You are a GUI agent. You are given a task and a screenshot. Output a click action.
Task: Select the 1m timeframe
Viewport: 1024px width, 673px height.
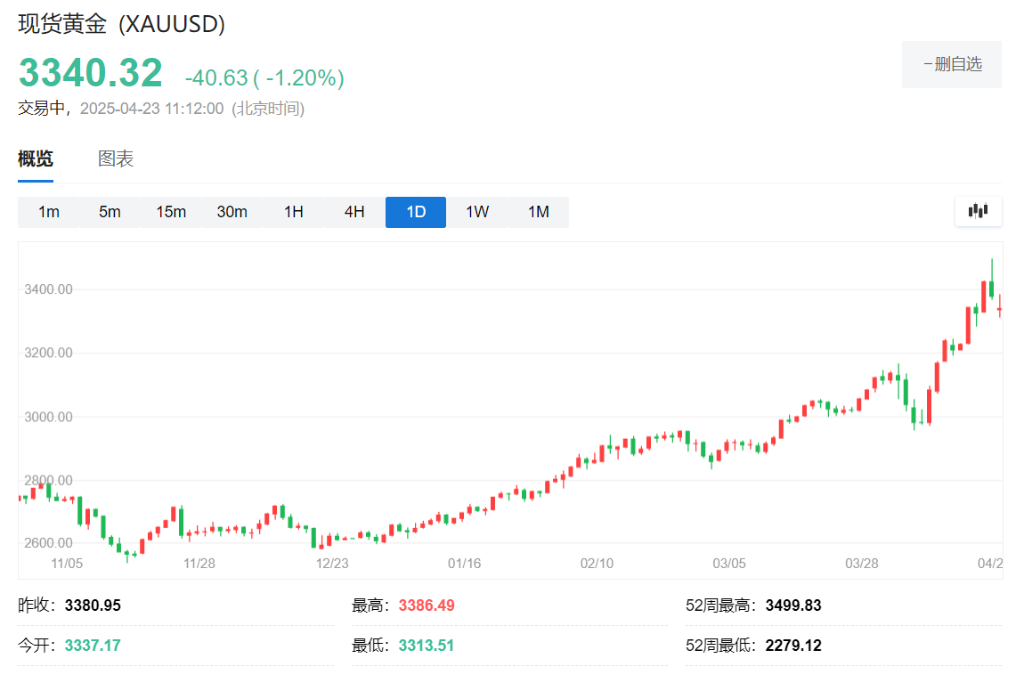tap(49, 212)
